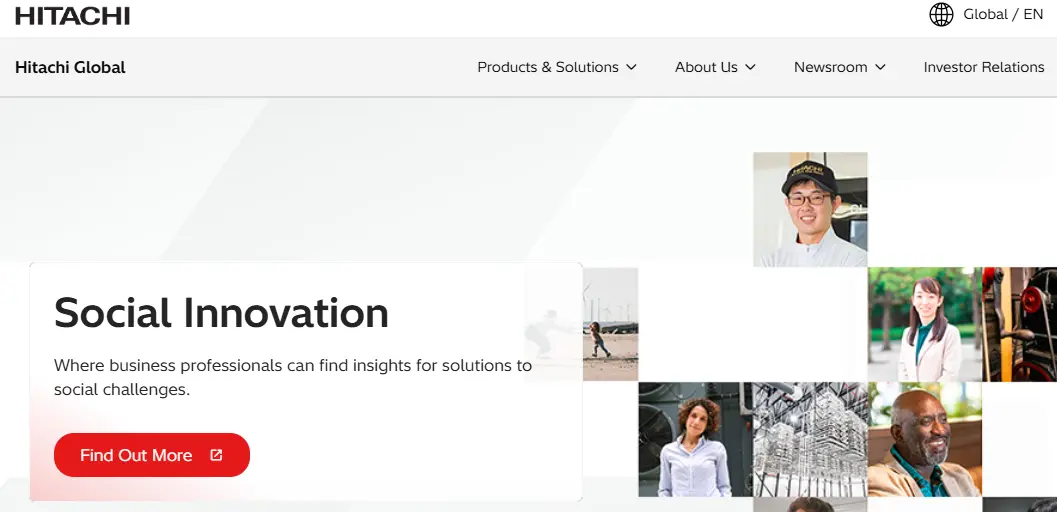The height and width of the screenshot is (512, 1057).
Task: Select photo of smiling bald man with beard
Action: pos(924,439)
